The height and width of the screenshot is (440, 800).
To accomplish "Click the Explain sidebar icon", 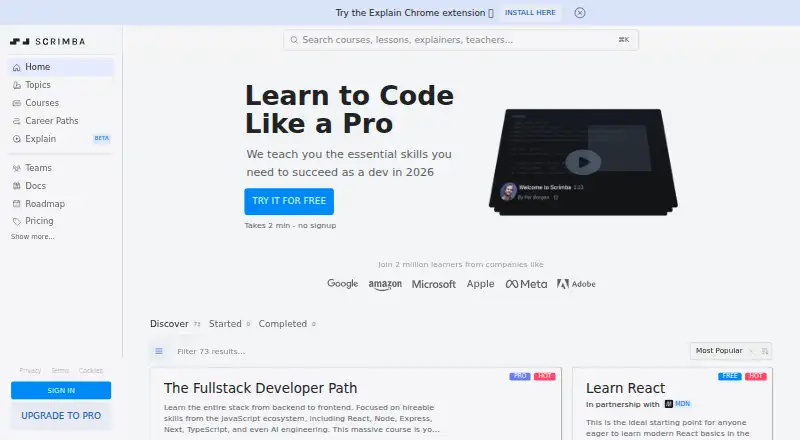I will pyautogui.click(x=17, y=139).
